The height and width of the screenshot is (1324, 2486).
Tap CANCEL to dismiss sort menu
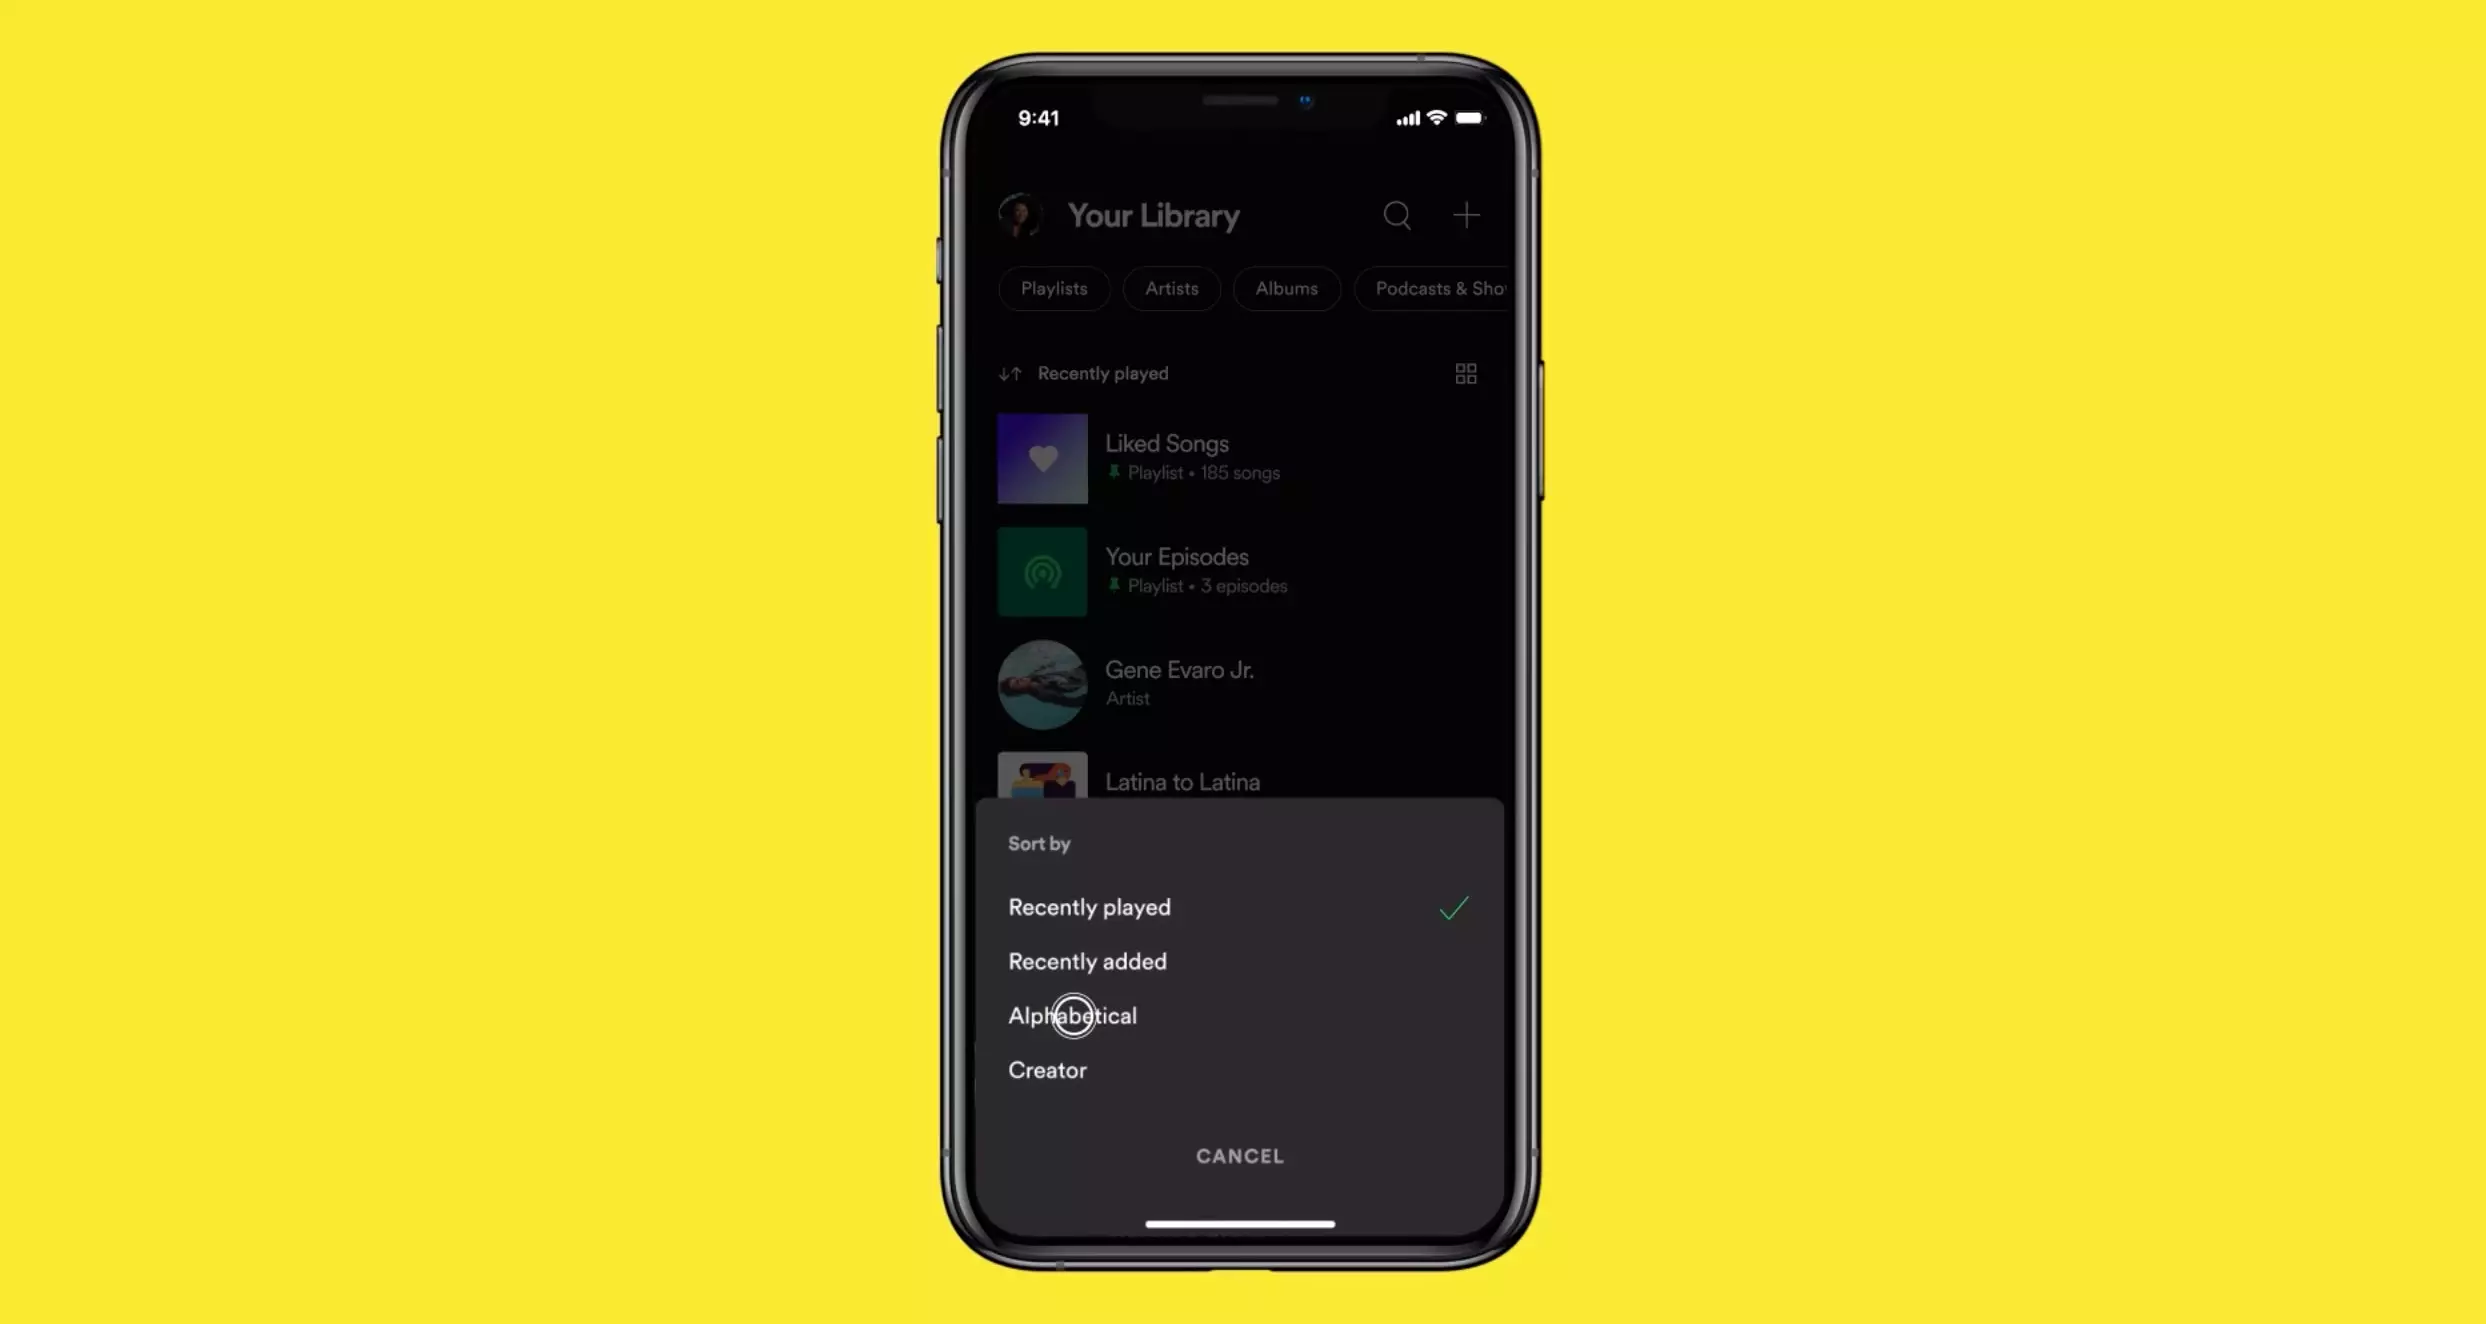tap(1240, 1155)
